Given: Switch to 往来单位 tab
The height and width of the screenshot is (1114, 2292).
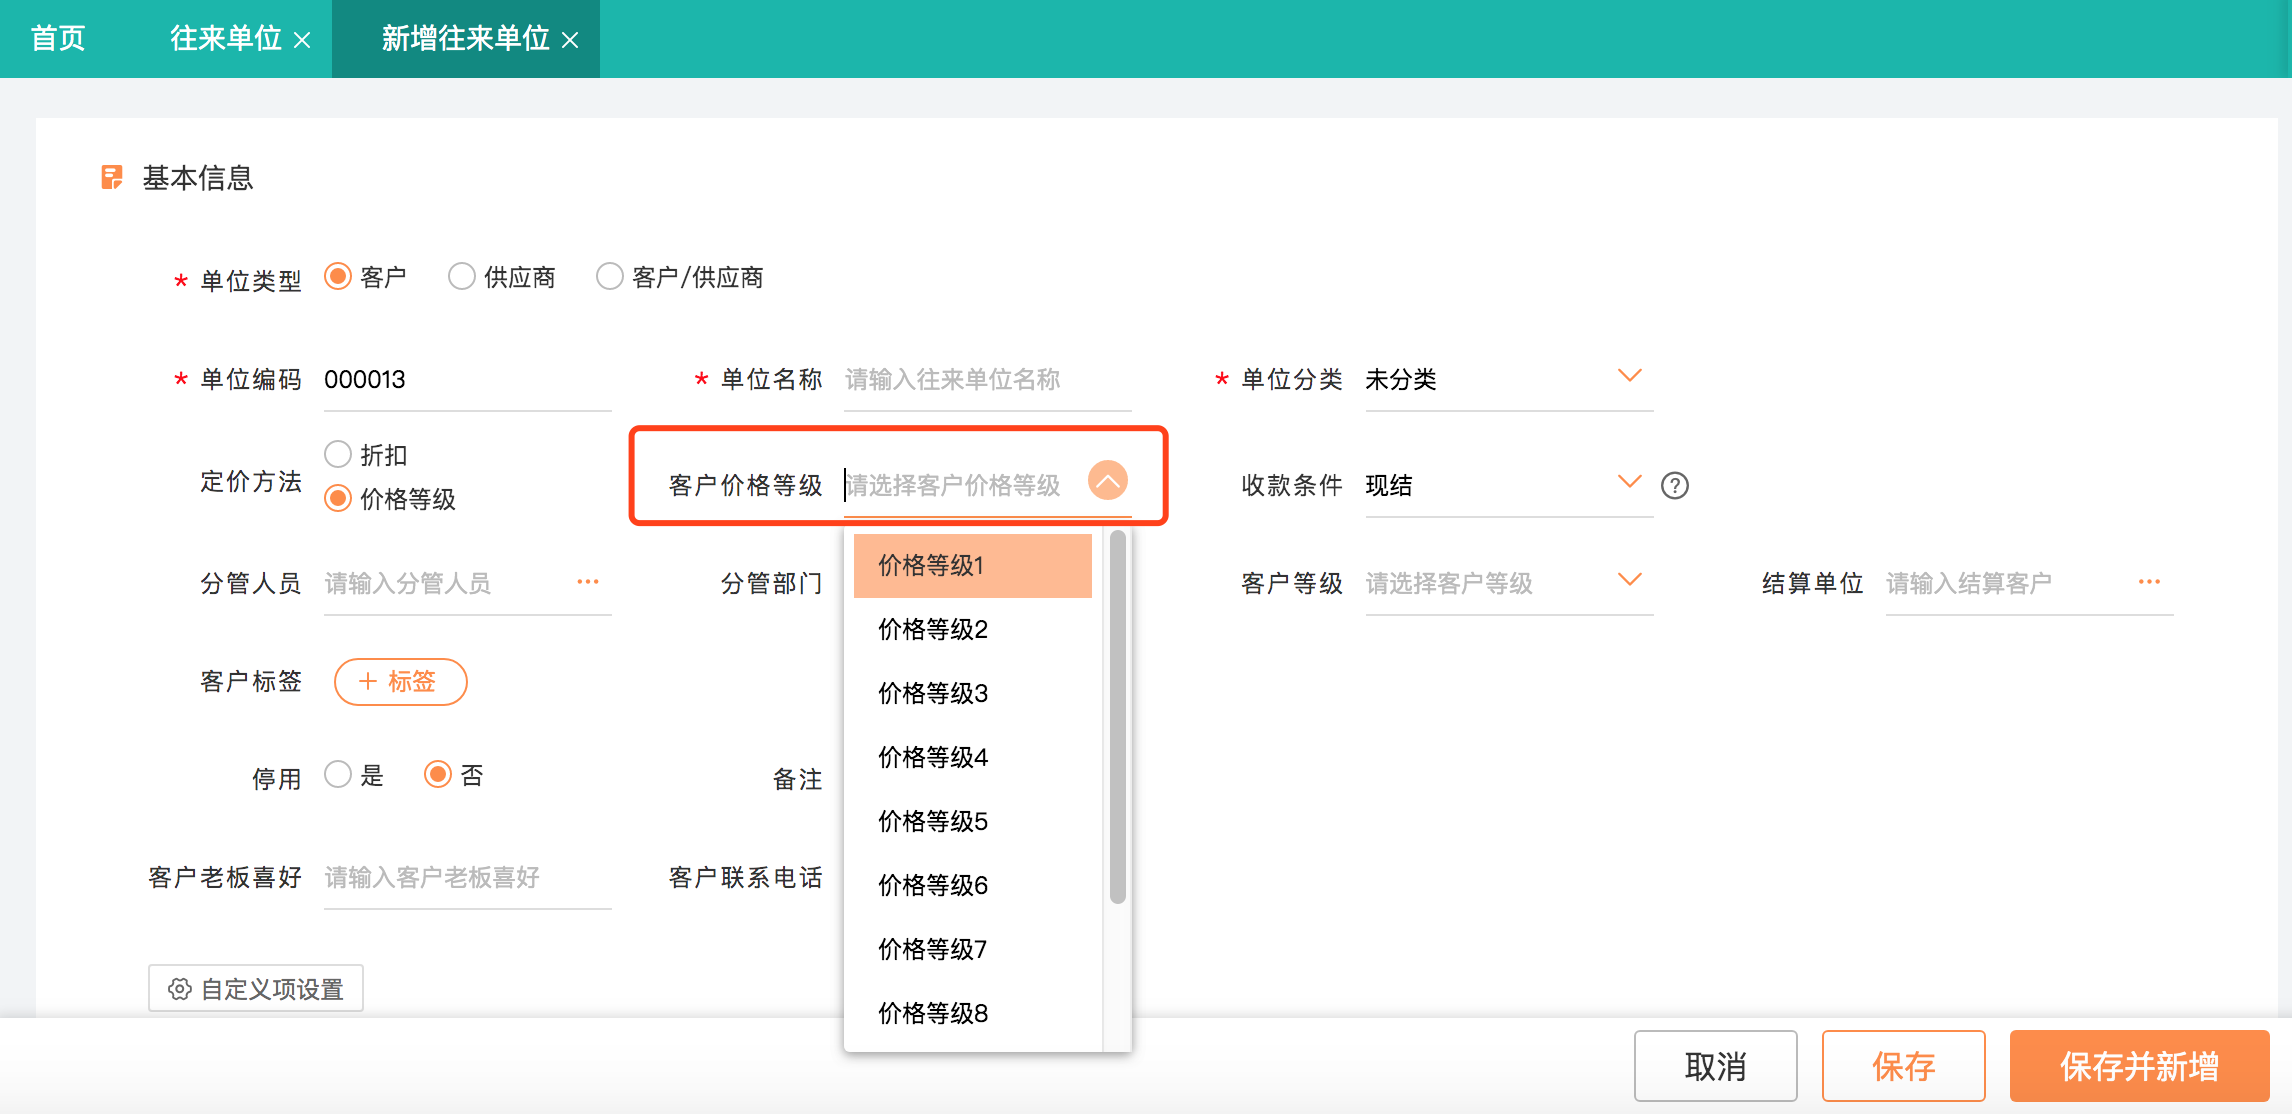Looking at the screenshot, I should pos(228,39).
